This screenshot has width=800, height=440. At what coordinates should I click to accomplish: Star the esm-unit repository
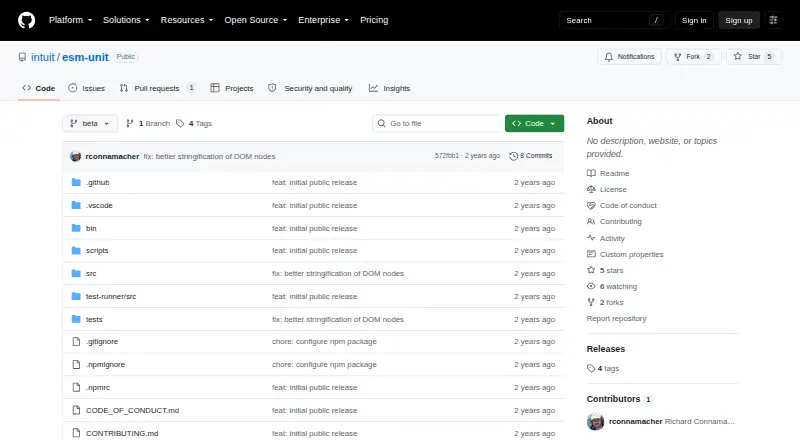754,57
